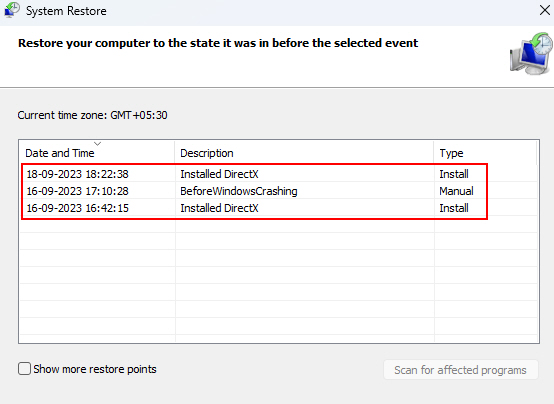Click Install type in the third row
Viewport: 554px width, 404px height.
[x=454, y=208]
